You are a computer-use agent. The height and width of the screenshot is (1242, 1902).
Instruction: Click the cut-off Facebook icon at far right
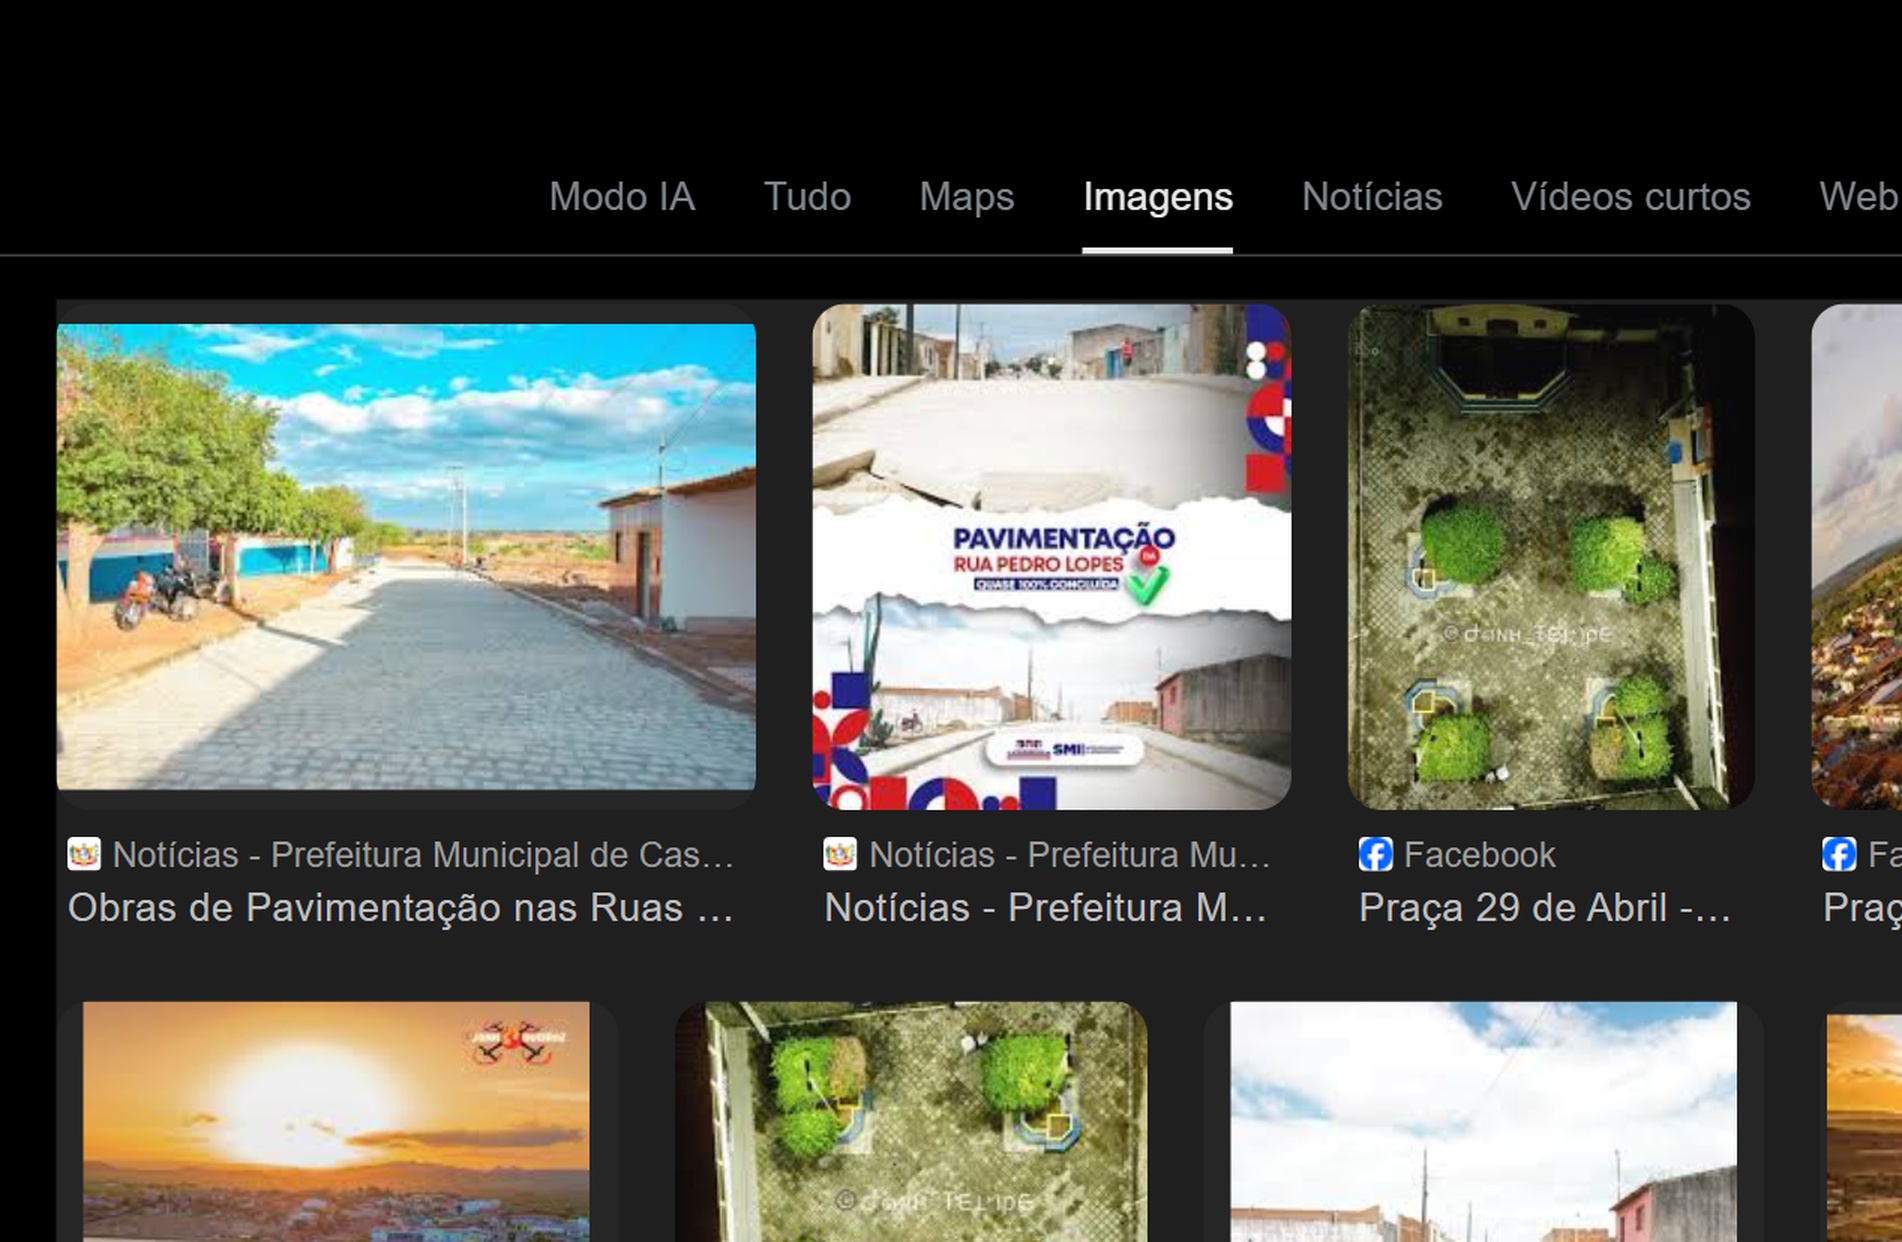[x=1838, y=855]
